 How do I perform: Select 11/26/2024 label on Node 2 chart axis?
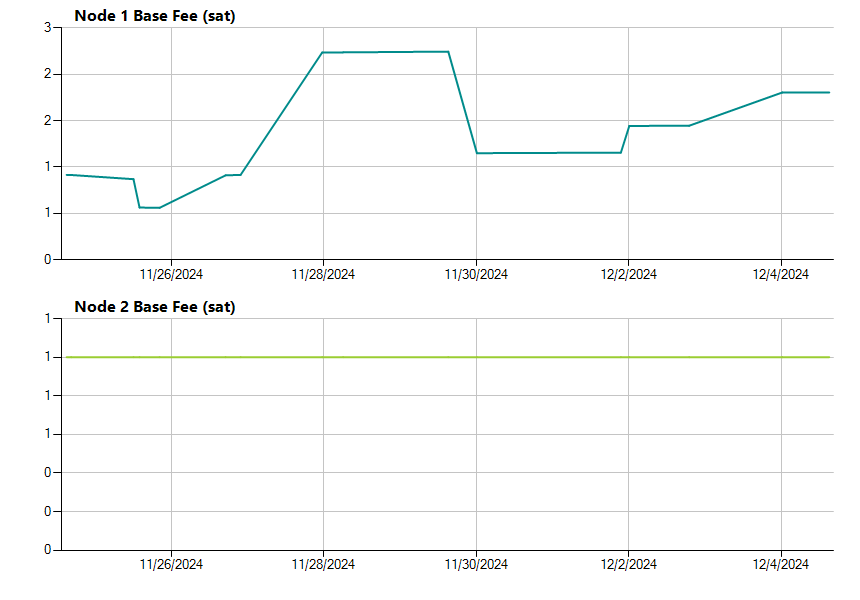click(170, 565)
